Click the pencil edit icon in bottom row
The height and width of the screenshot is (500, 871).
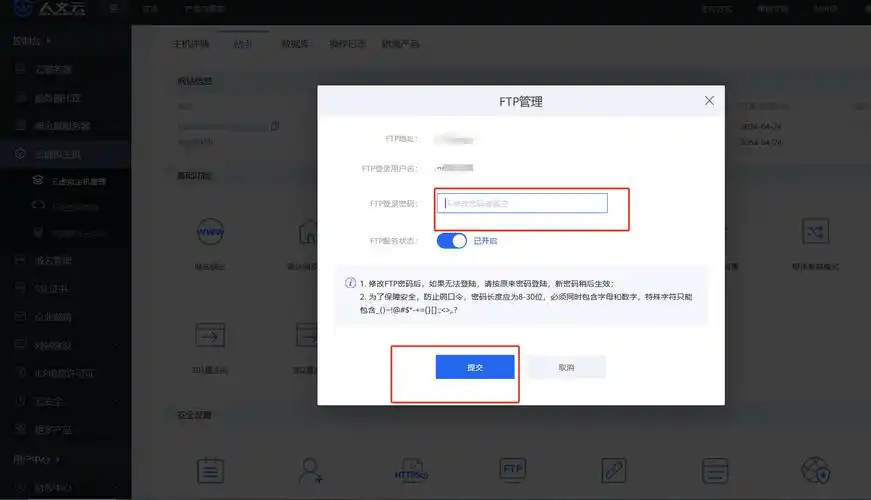(613, 470)
